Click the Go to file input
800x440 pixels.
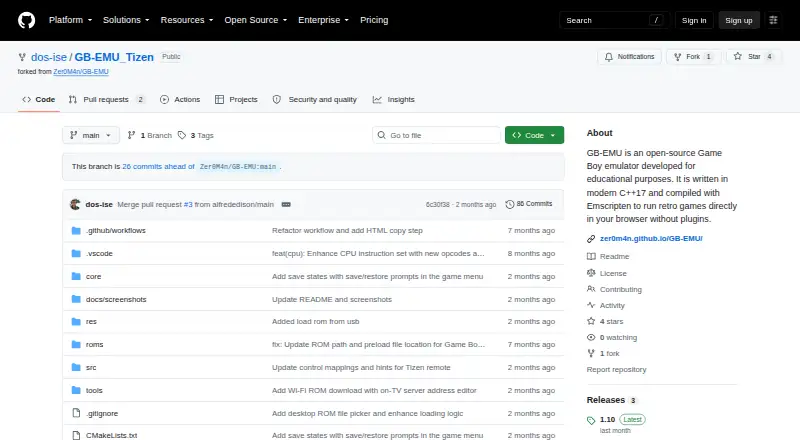click(x=437, y=135)
